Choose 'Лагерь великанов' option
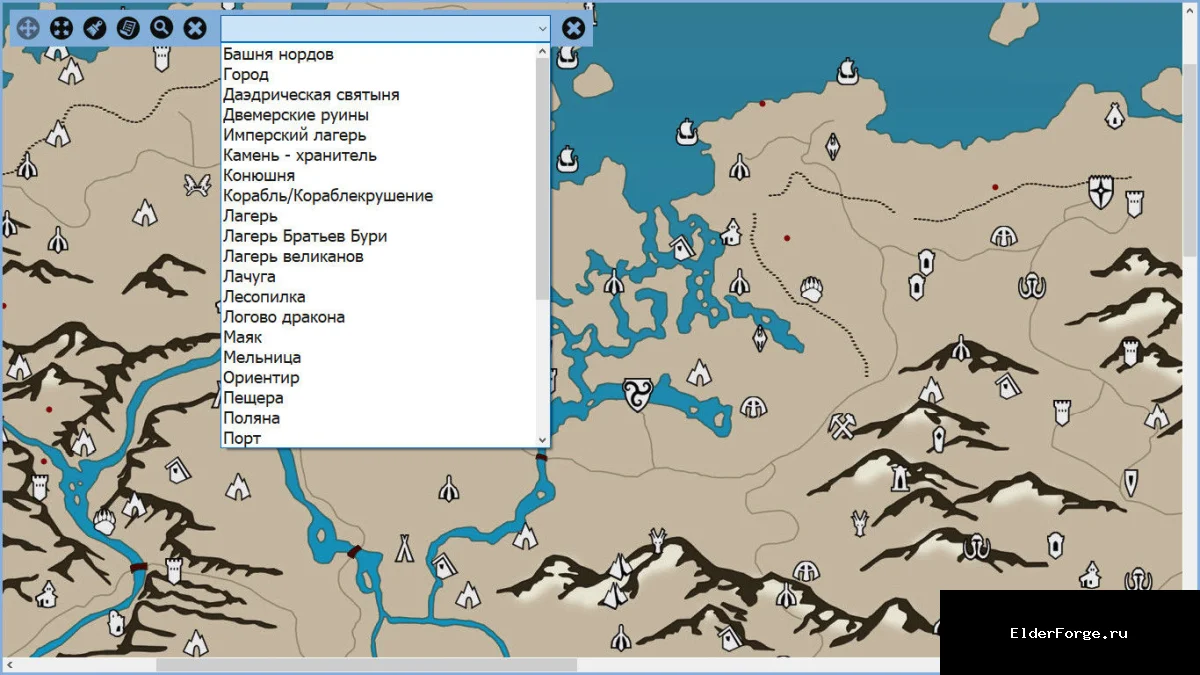The image size is (1200, 675). [x=293, y=256]
